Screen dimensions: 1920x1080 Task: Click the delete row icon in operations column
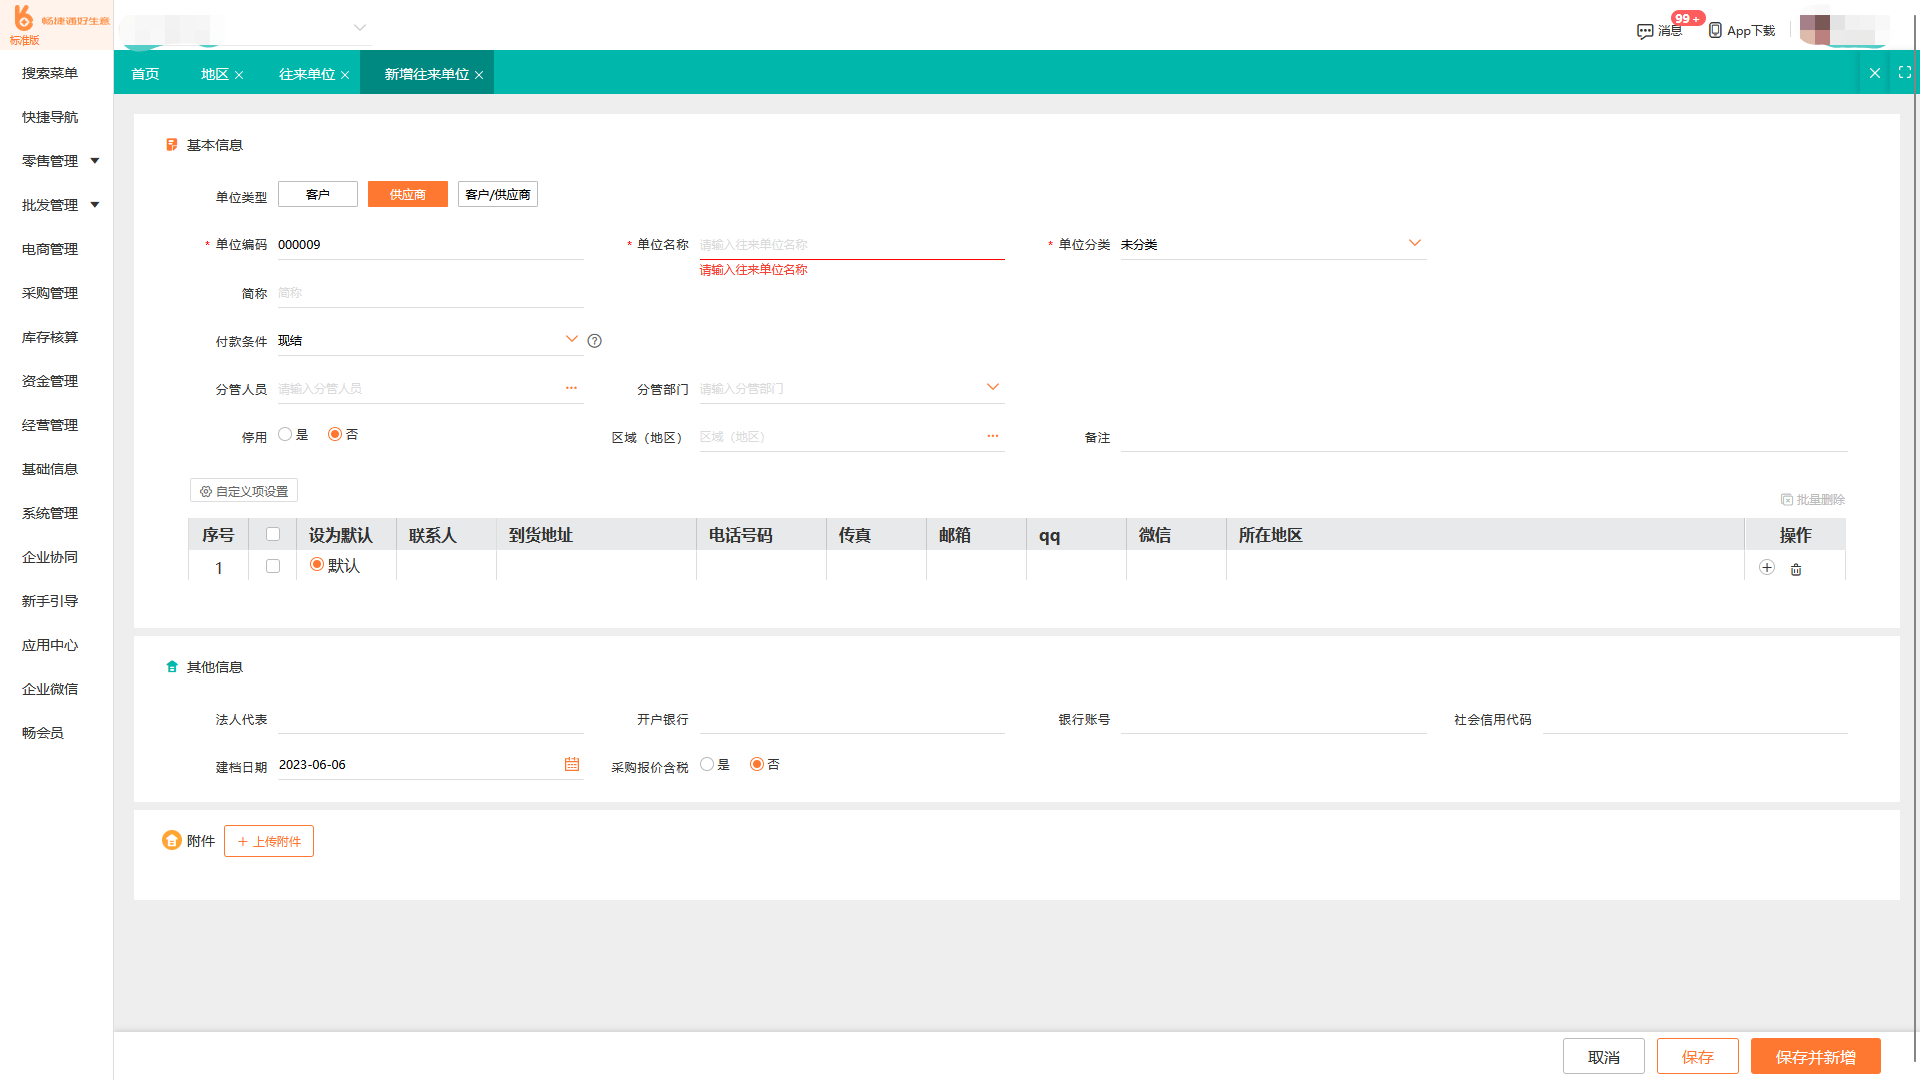pyautogui.click(x=1796, y=570)
